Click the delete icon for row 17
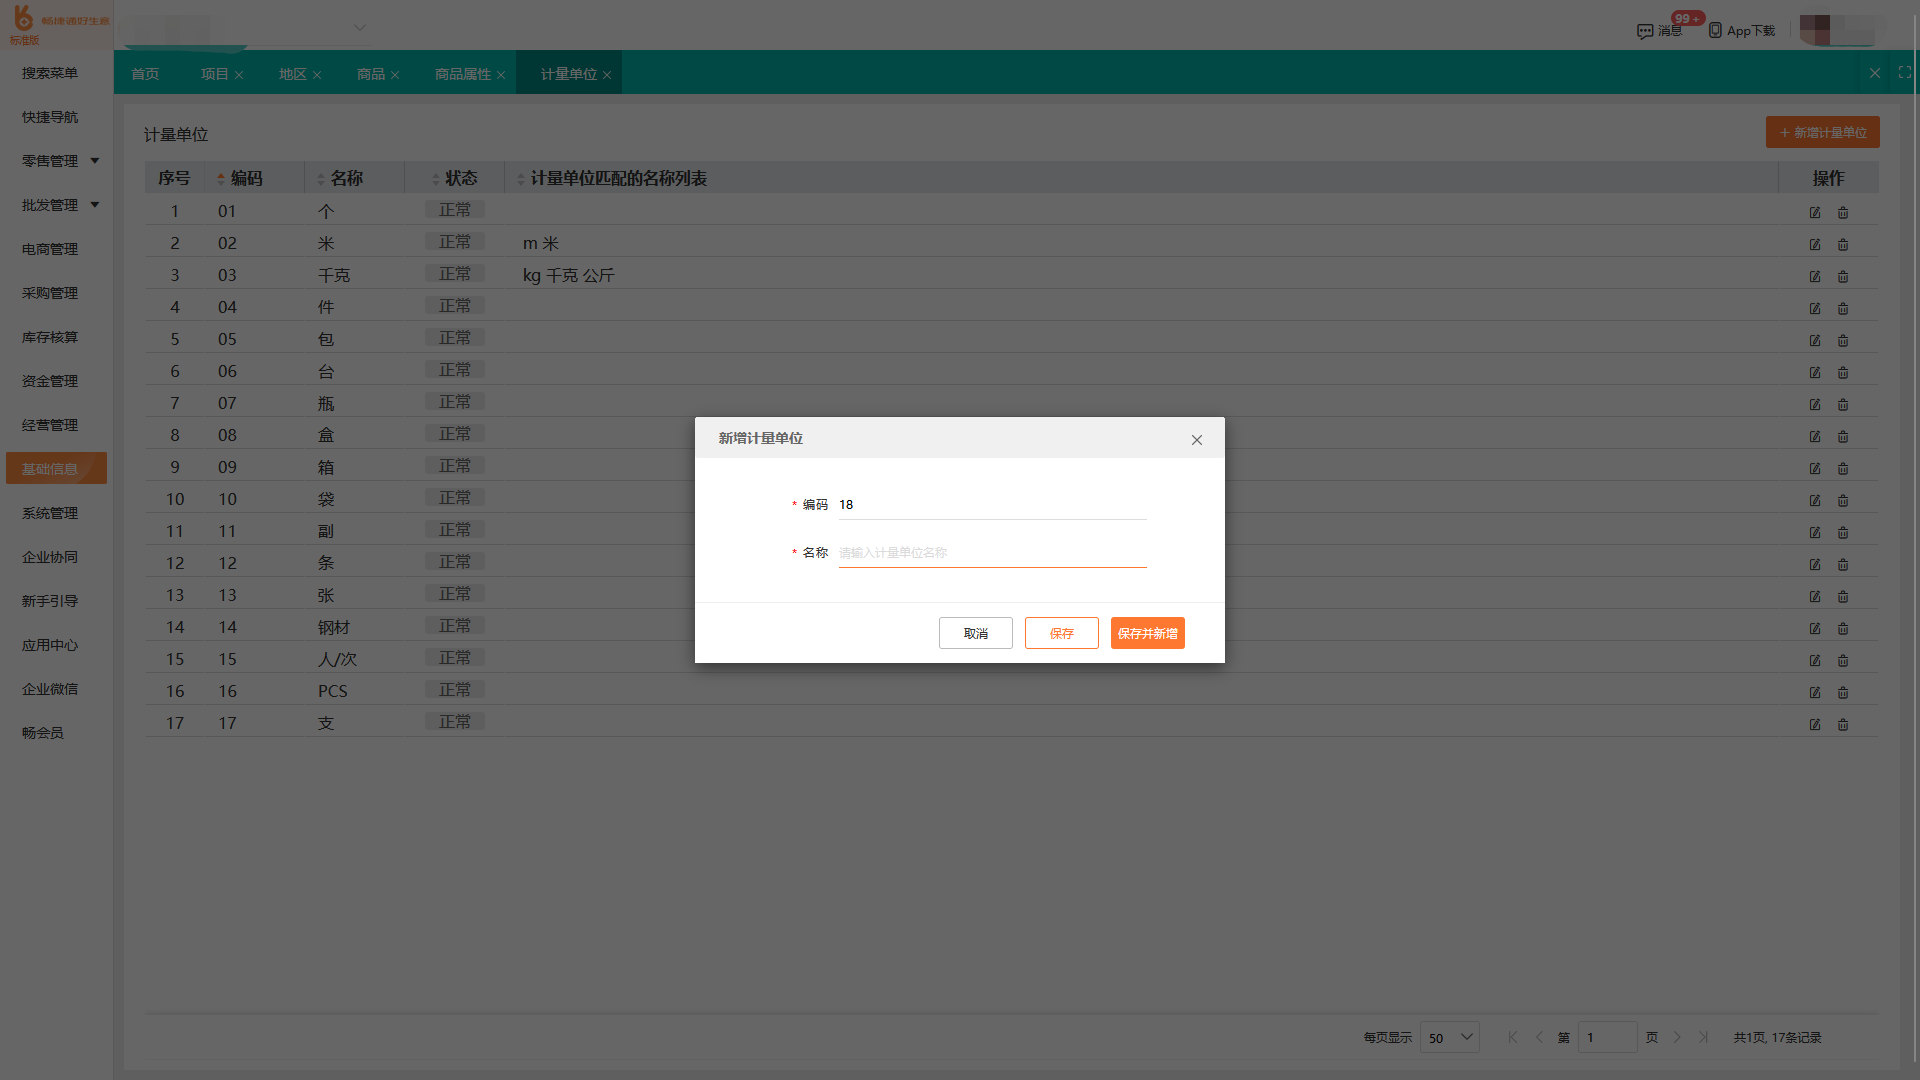 click(x=1844, y=724)
